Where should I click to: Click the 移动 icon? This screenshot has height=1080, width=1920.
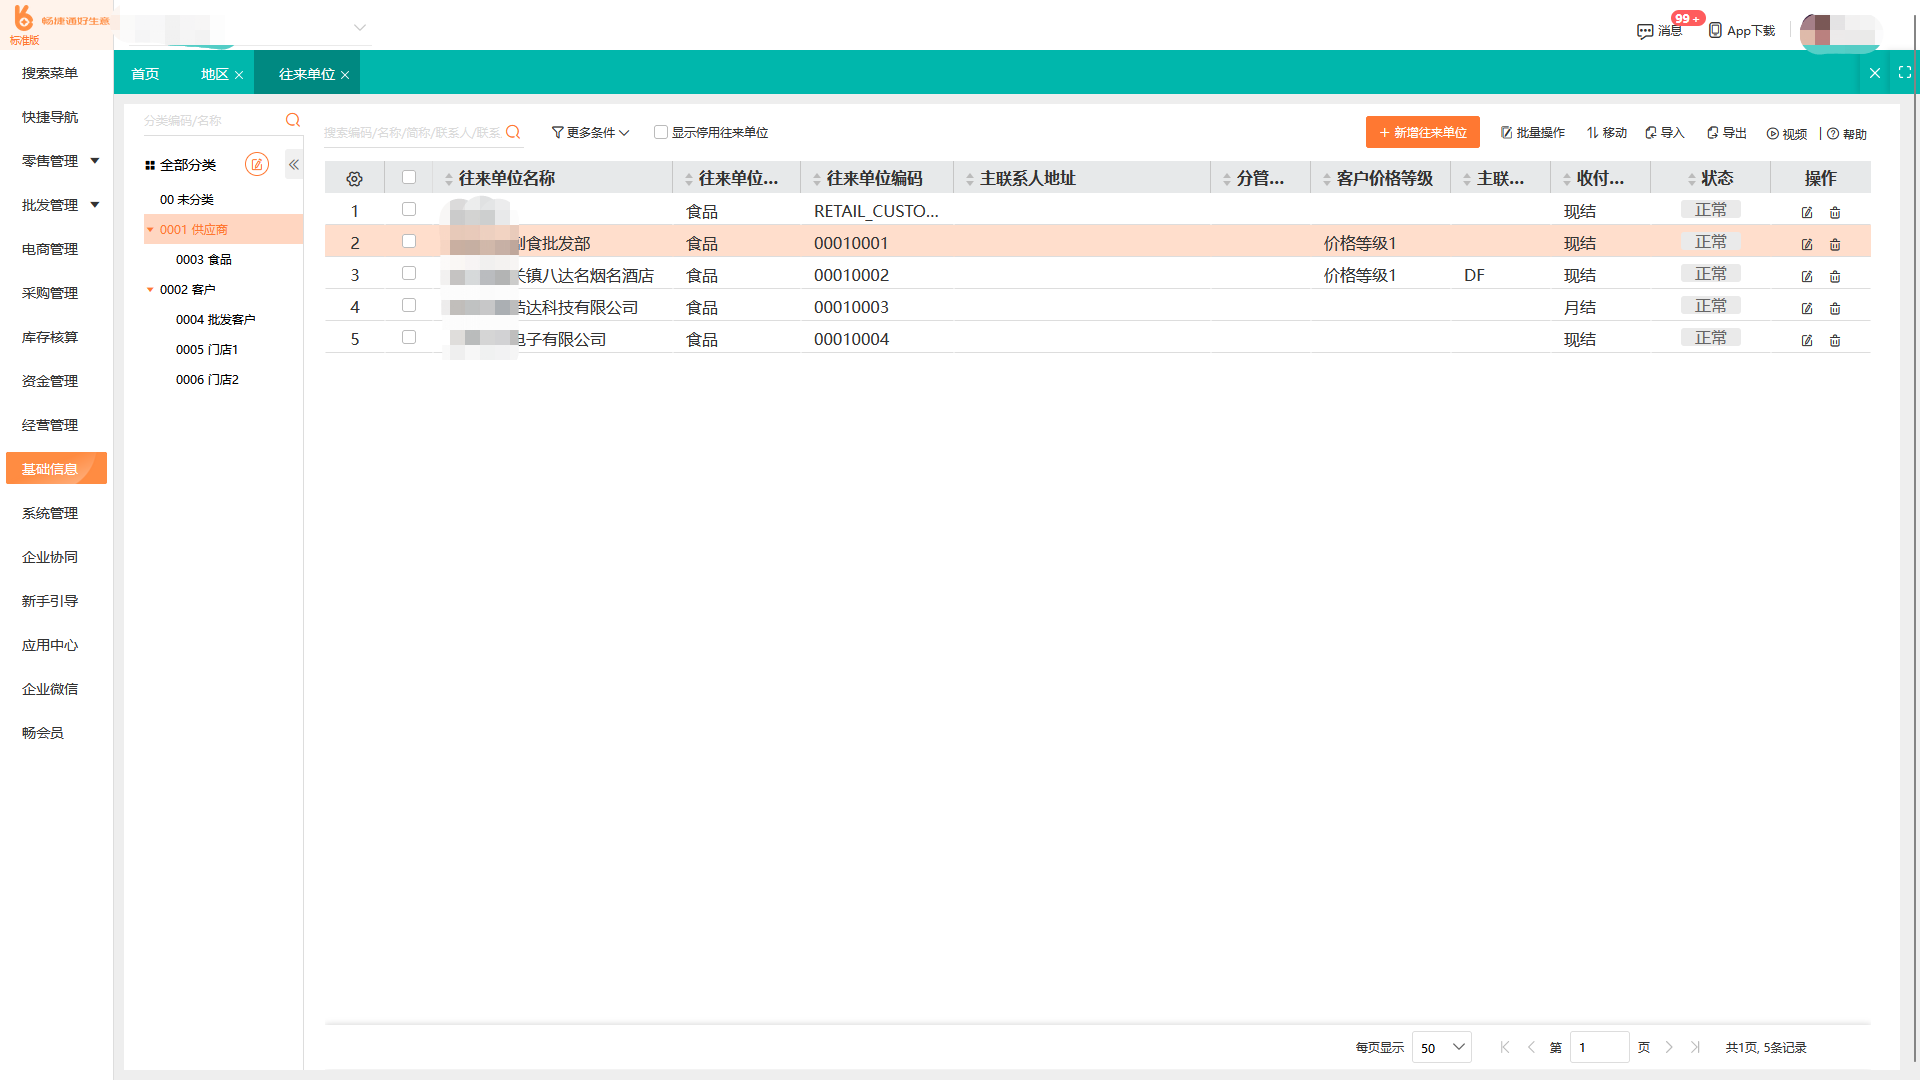tap(1596, 132)
